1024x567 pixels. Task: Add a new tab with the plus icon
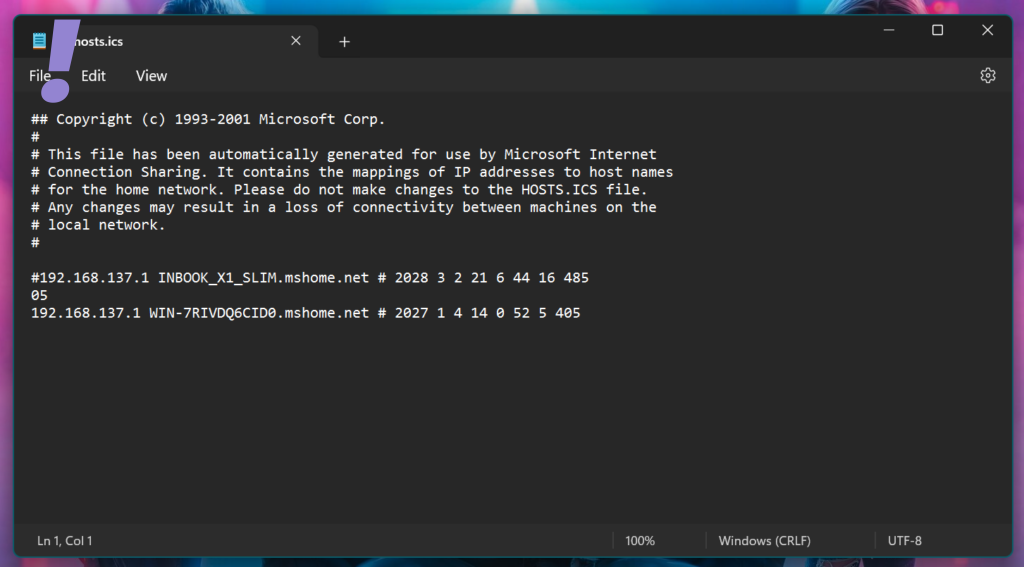344,42
